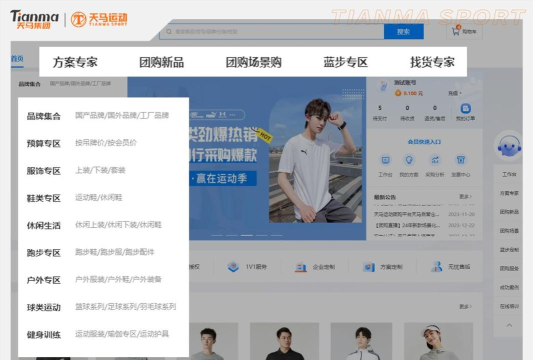
Task: Open 工作台 in the right floating sidebar
Action: coord(509,174)
